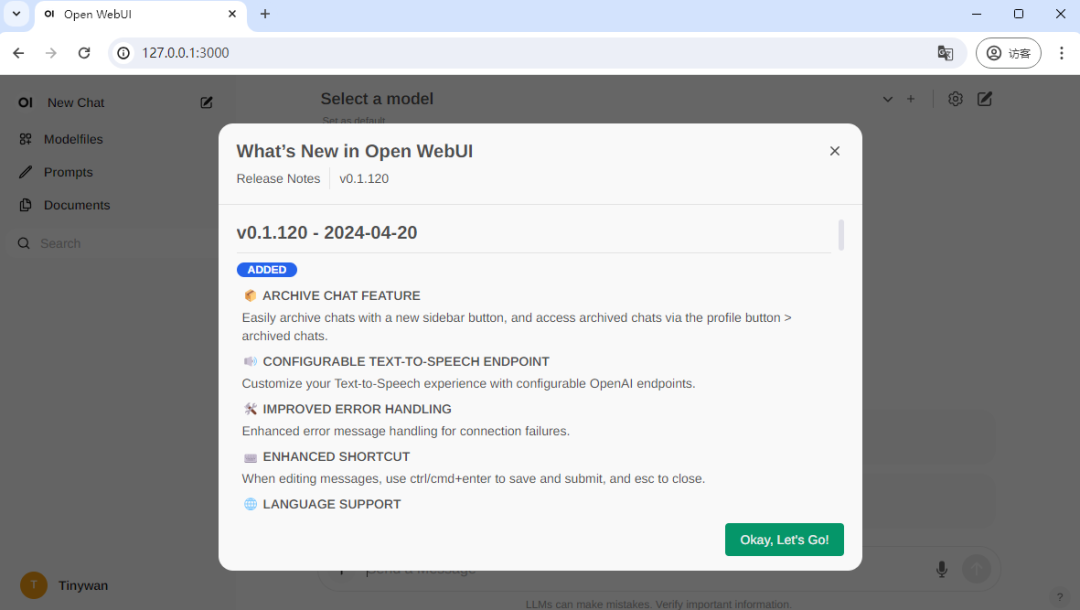Open Prompts in the sidebar

68,172
